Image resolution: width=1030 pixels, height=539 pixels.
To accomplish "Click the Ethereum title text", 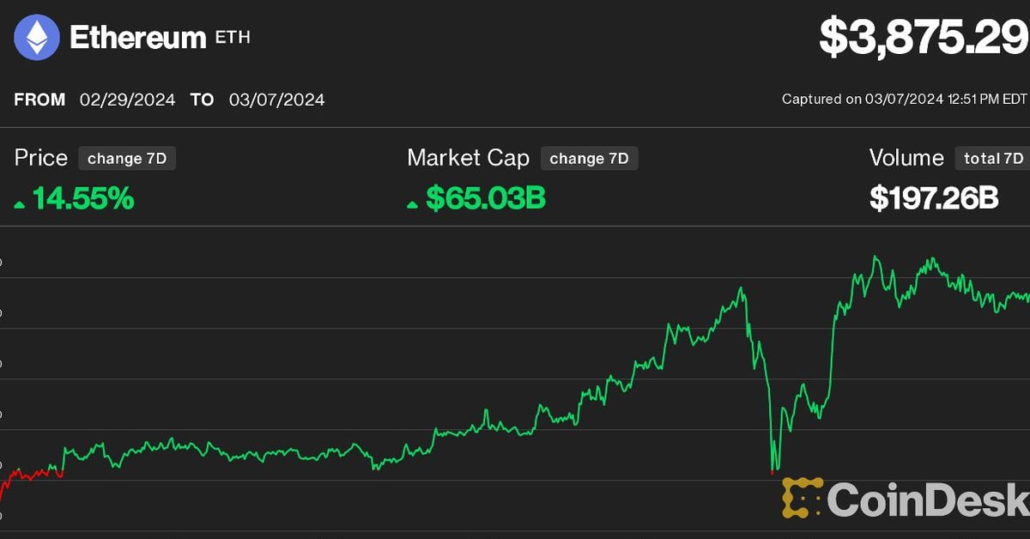I will coord(137,38).
